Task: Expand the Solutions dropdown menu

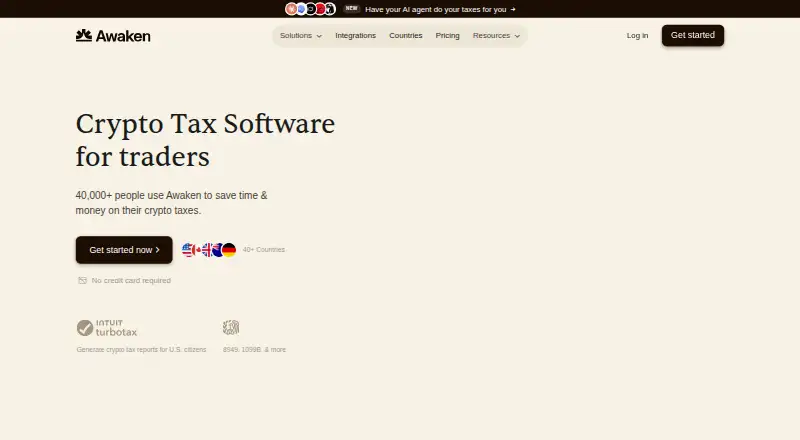Action: coord(301,36)
